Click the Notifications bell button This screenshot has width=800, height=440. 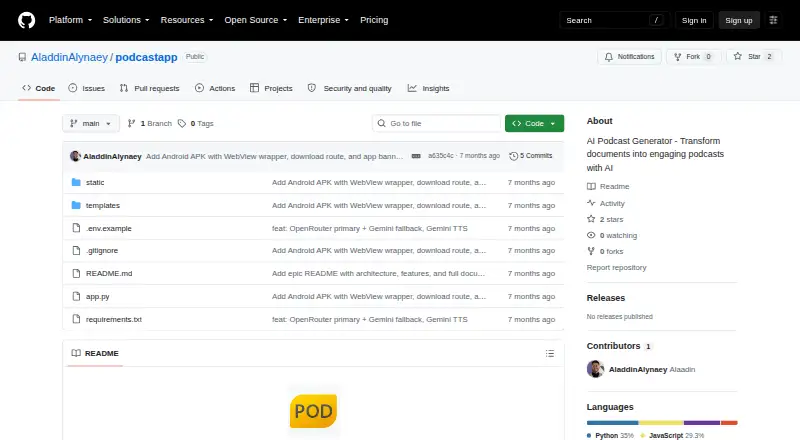(630, 57)
